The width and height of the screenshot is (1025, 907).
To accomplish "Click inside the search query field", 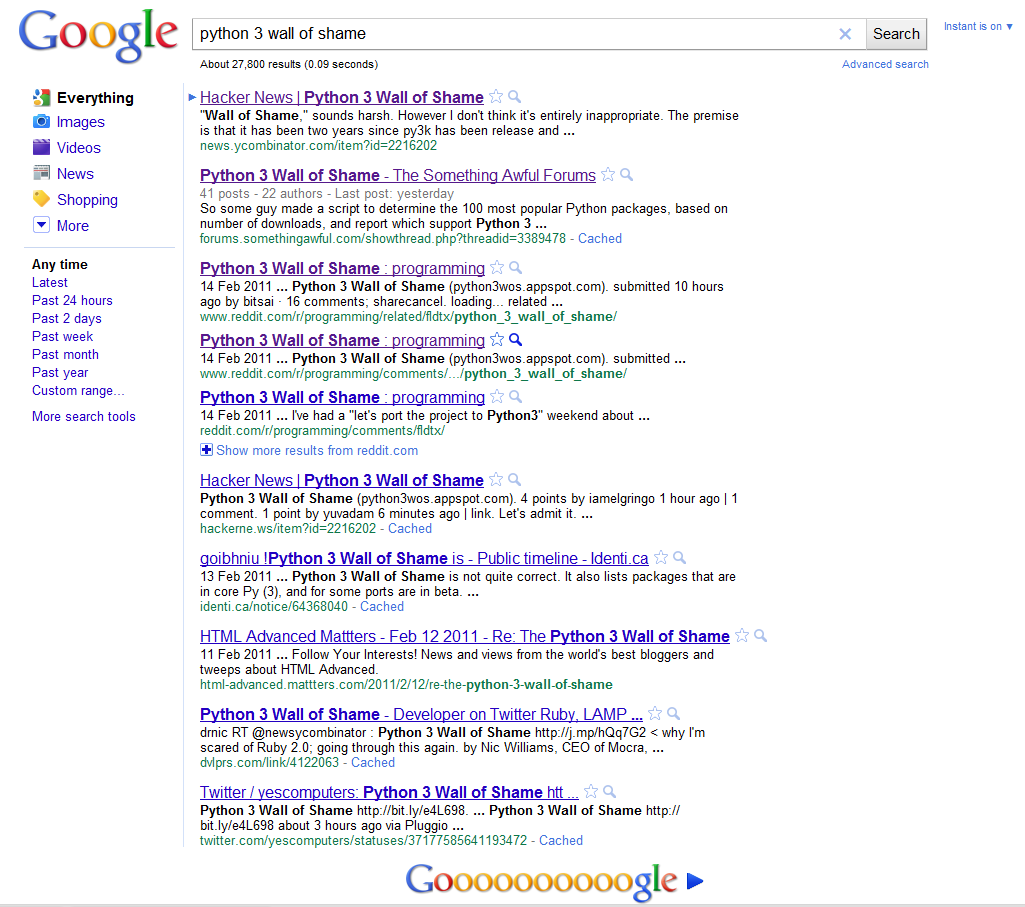I will (x=500, y=33).
